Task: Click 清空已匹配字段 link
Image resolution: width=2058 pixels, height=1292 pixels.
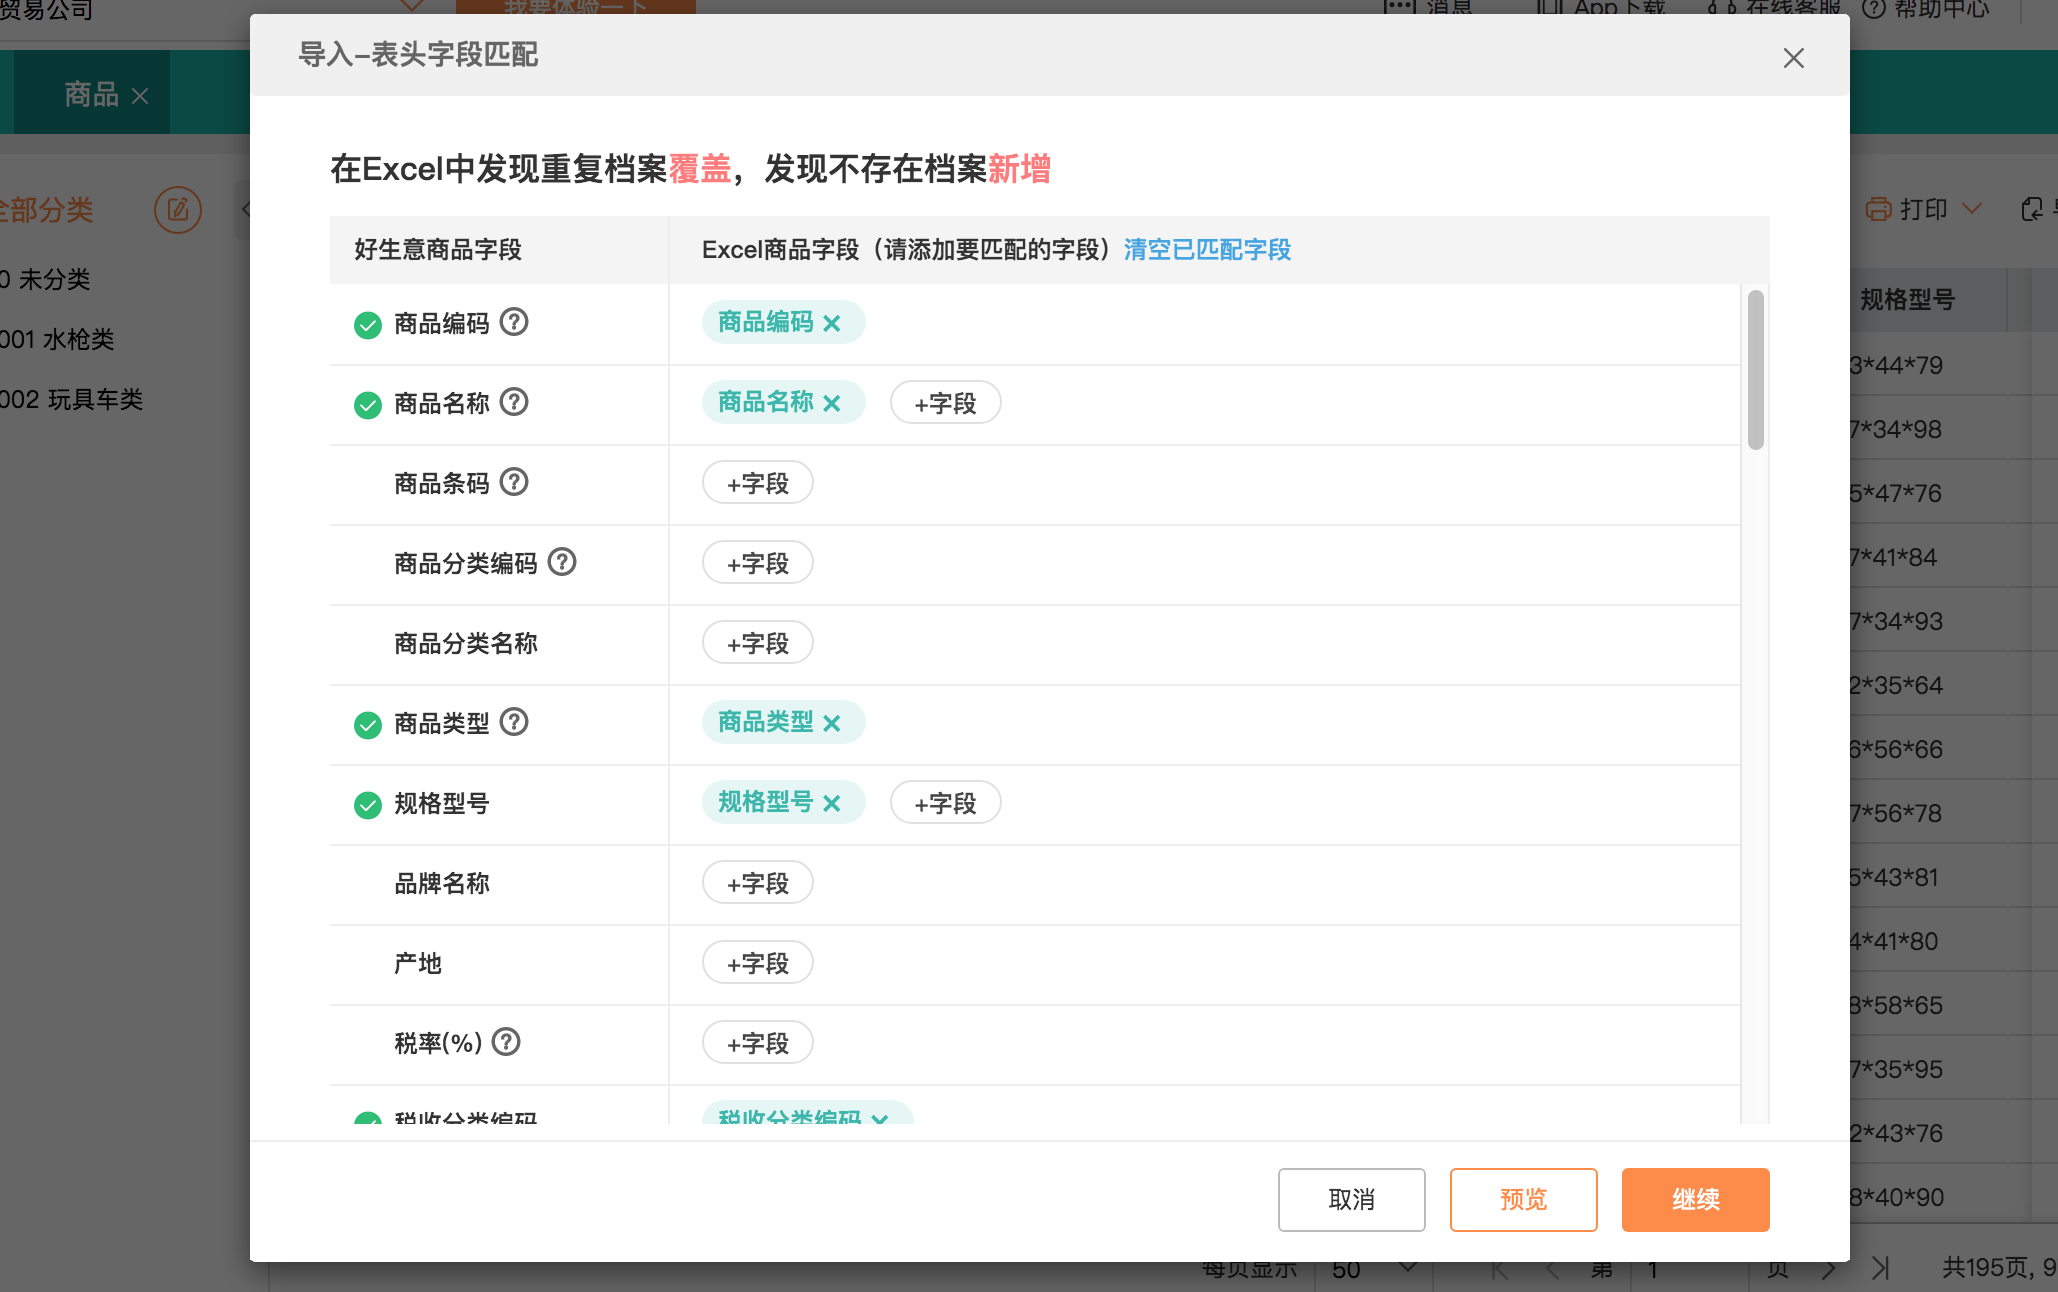Action: 1207,249
